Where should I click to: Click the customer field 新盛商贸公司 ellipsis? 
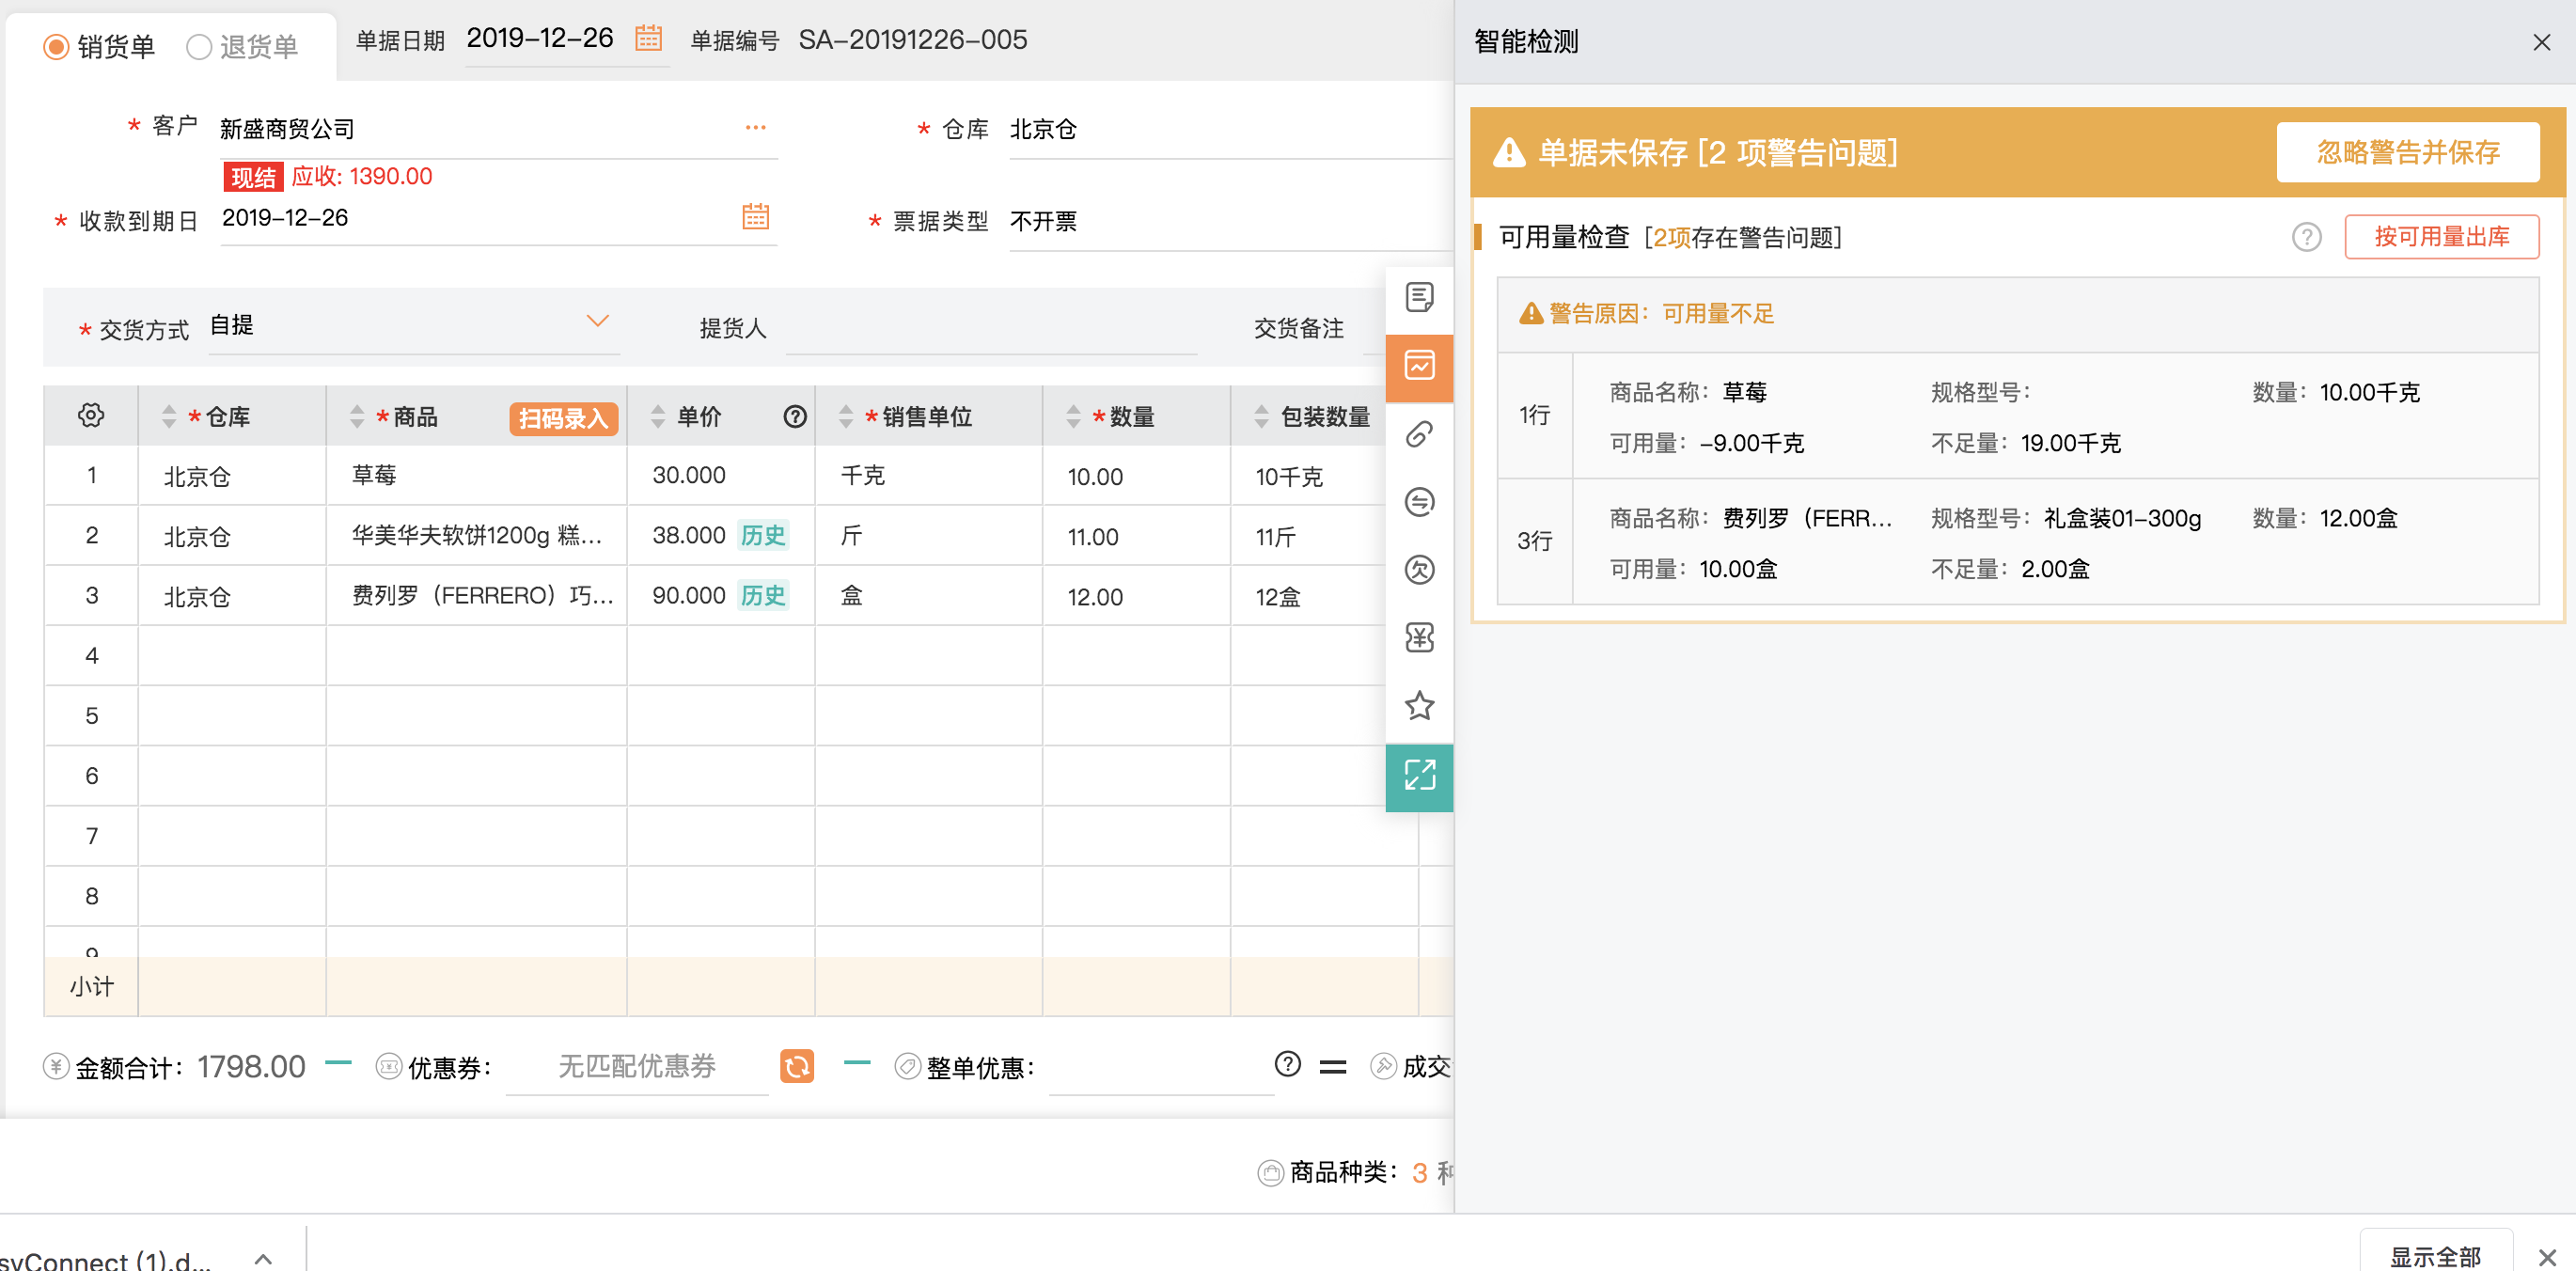coord(756,130)
